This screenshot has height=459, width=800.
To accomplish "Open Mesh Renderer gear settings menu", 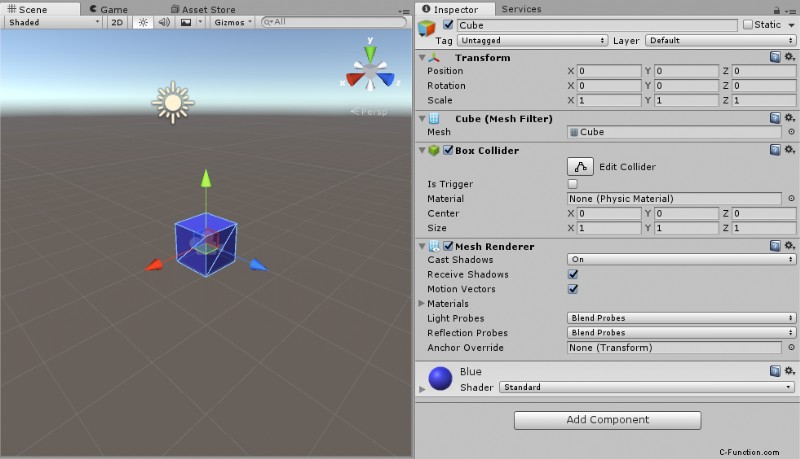I will pyautogui.click(x=789, y=246).
